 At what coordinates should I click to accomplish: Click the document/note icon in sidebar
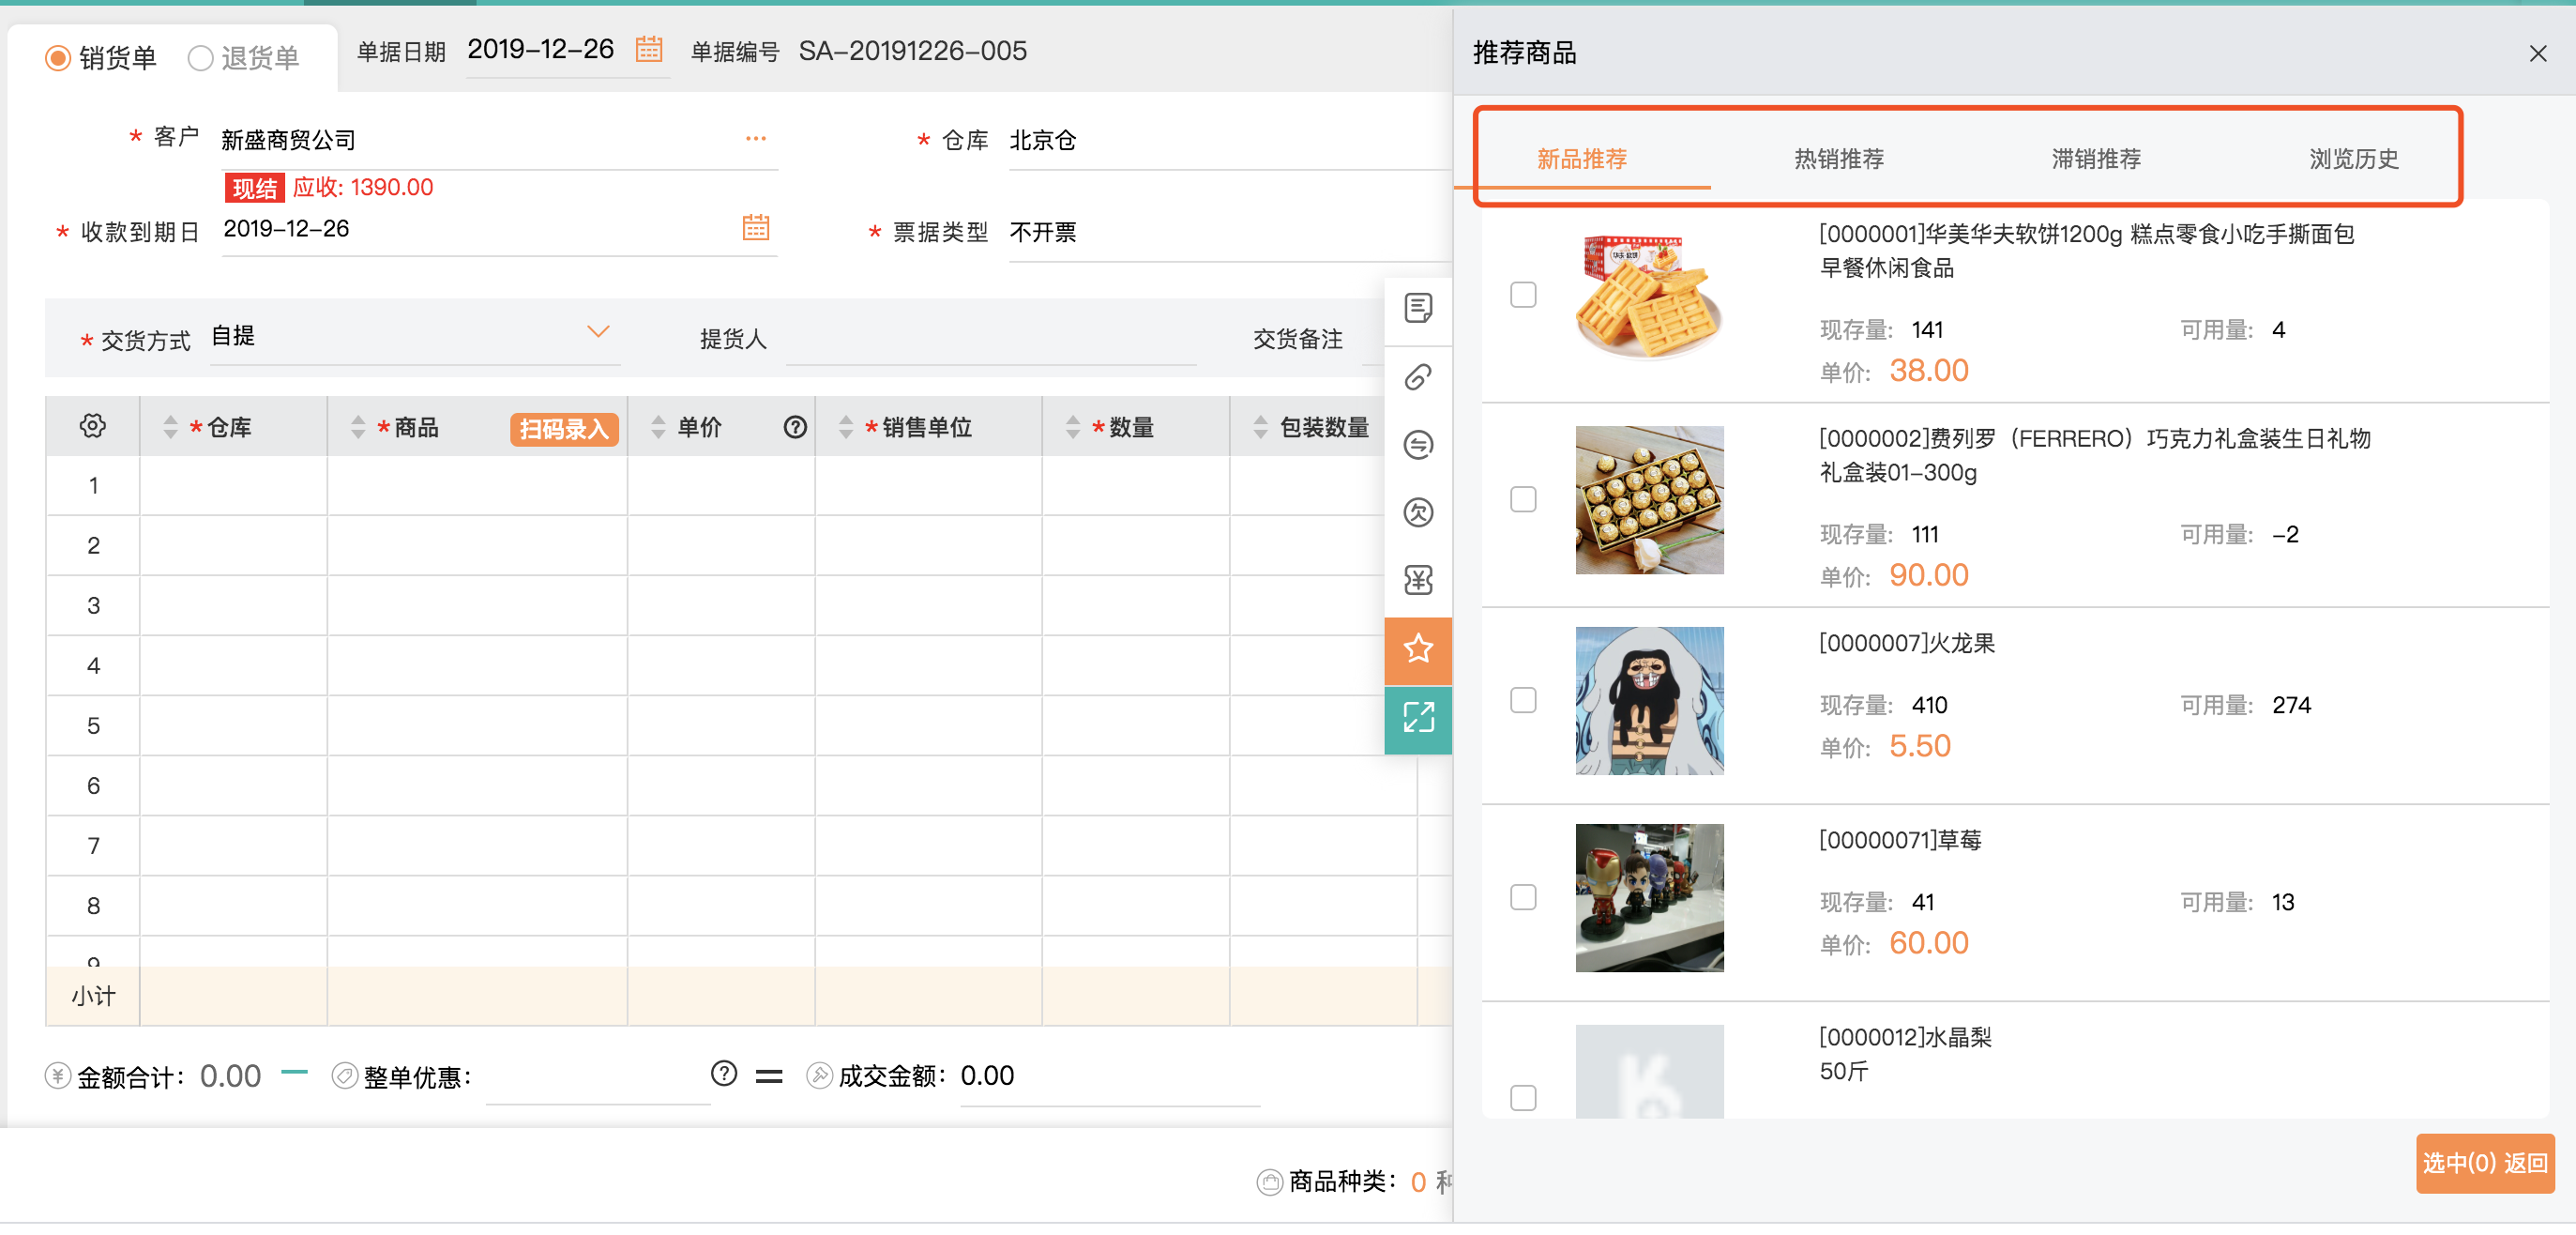pos(1417,306)
